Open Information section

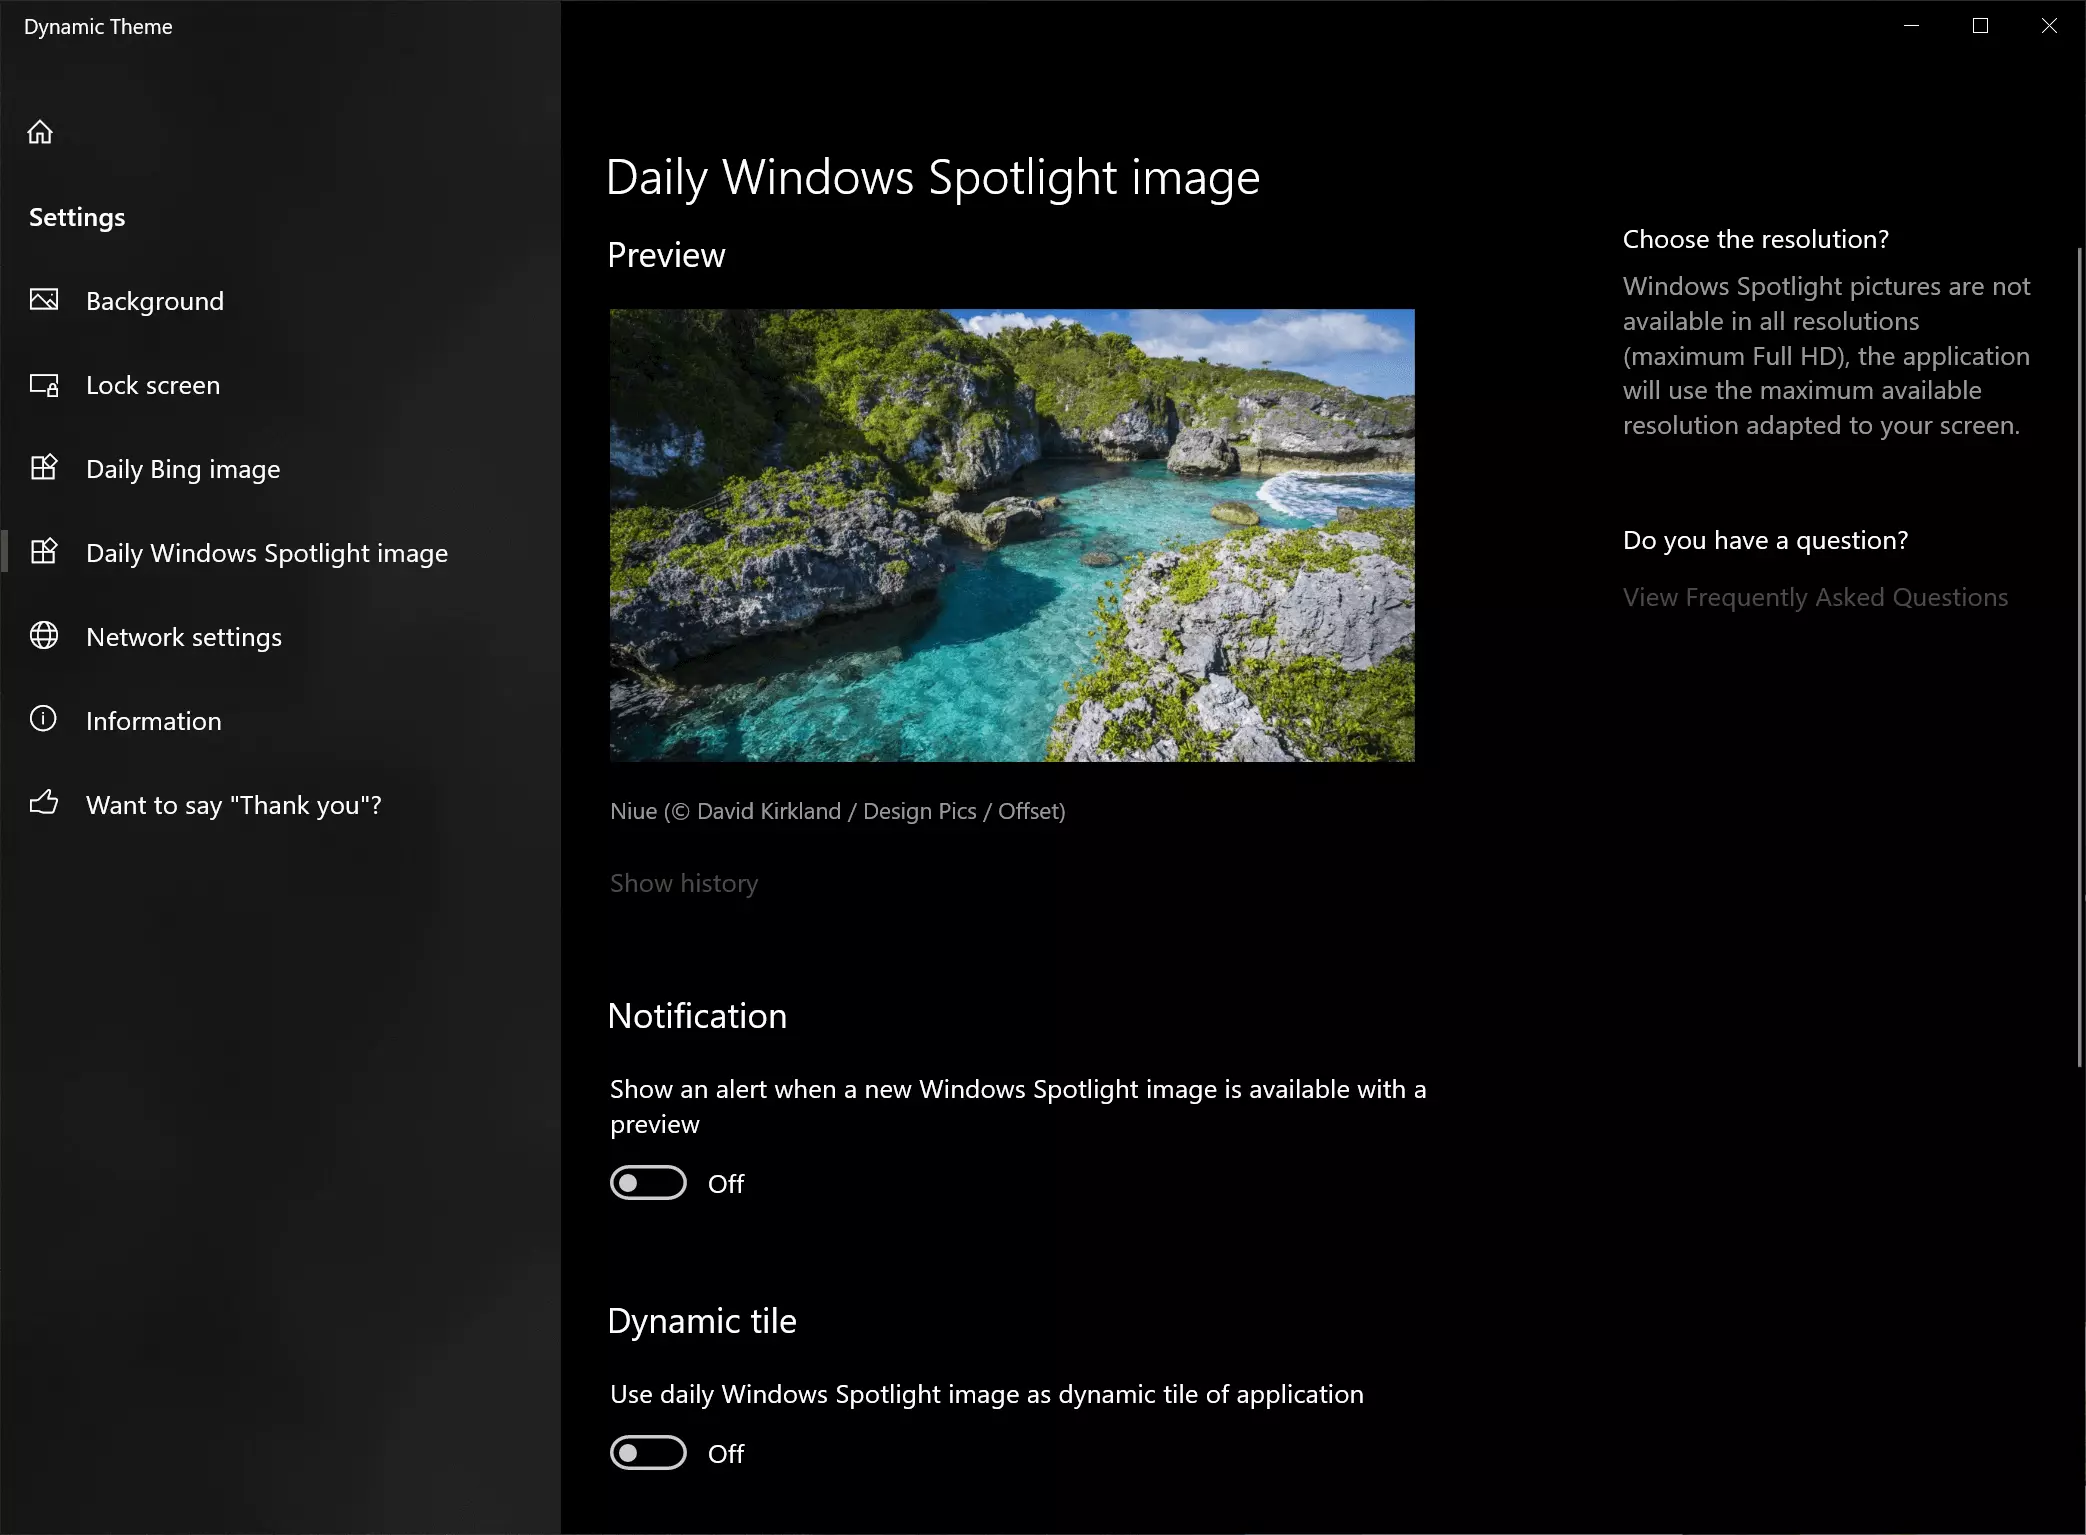tap(154, 721)
